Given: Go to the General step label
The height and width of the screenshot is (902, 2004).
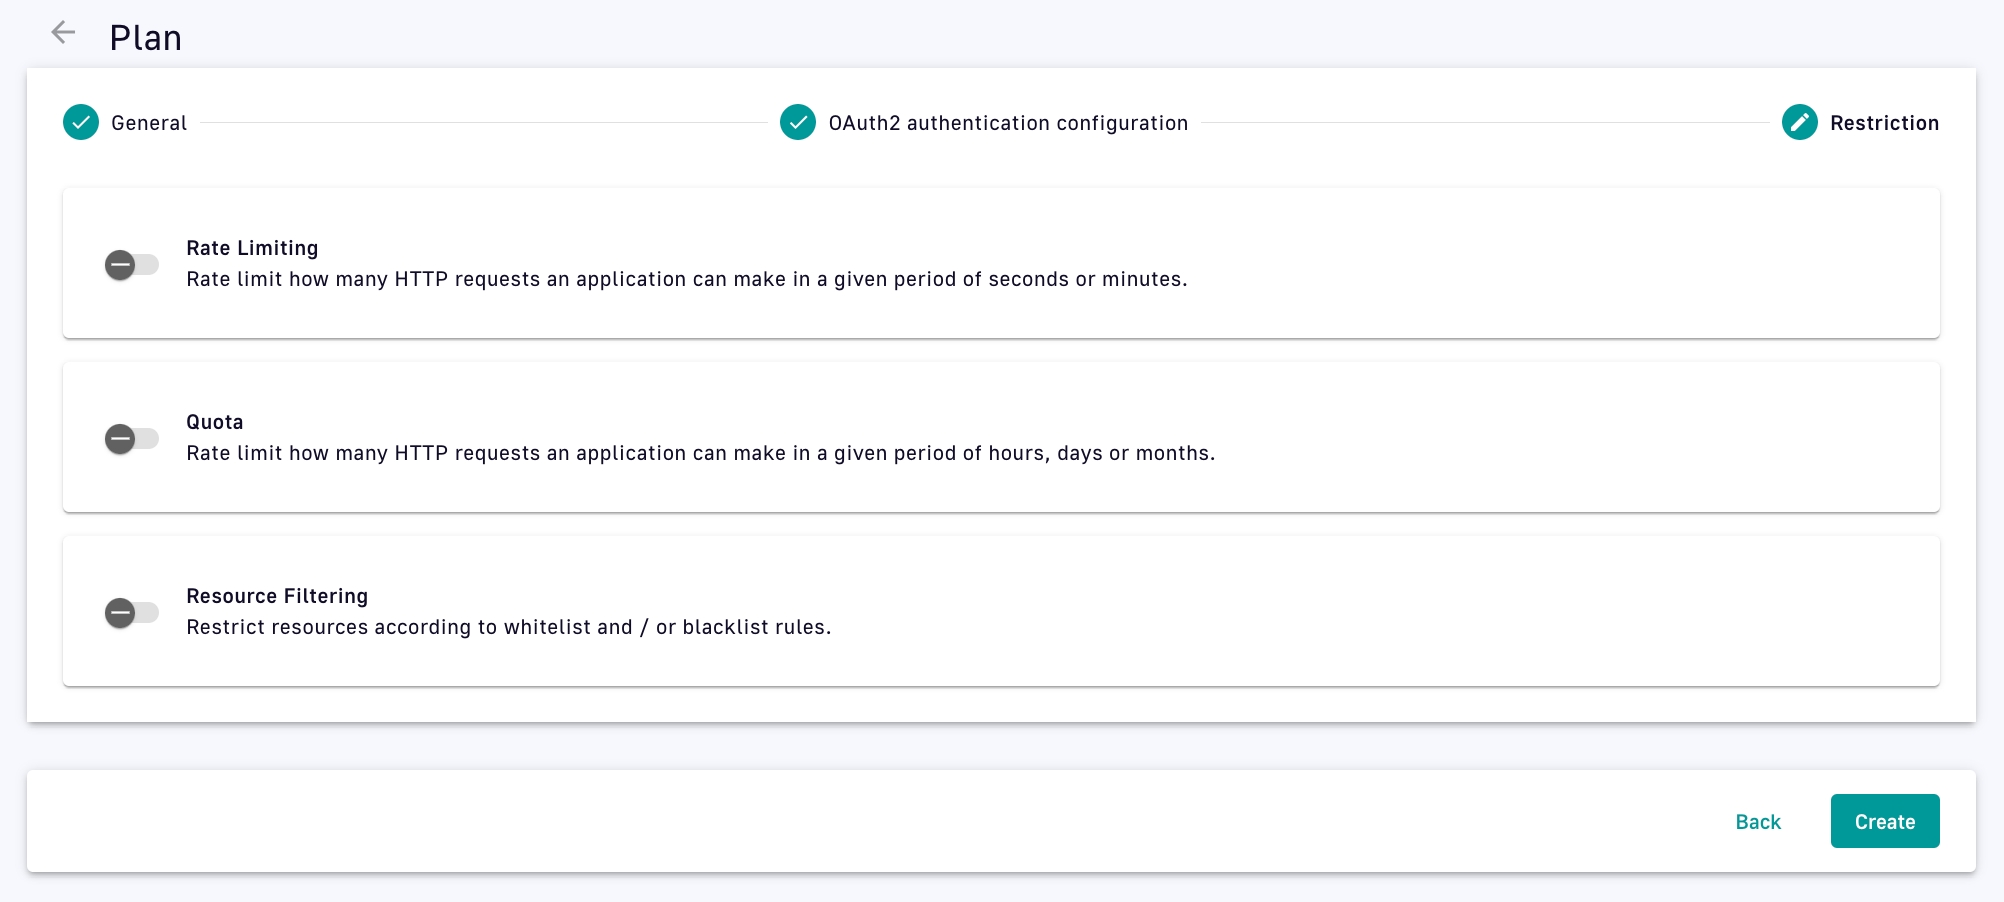Looking at the screenshot, I should (x=149, y=123).
